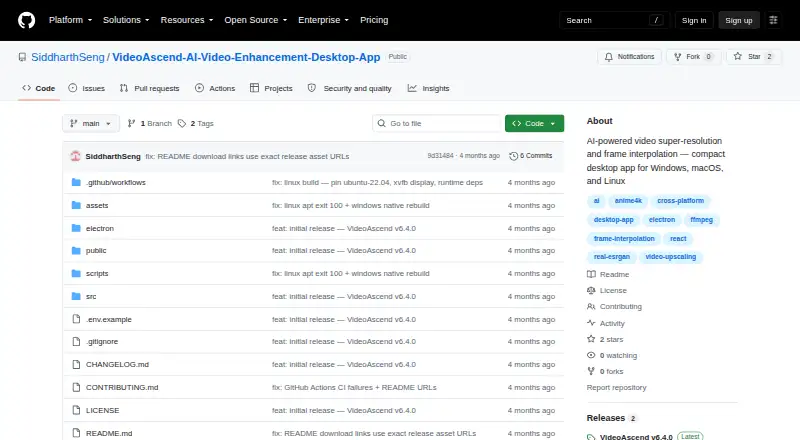800x440 pixels.
Task: Fork the repository
Action: 693,57
